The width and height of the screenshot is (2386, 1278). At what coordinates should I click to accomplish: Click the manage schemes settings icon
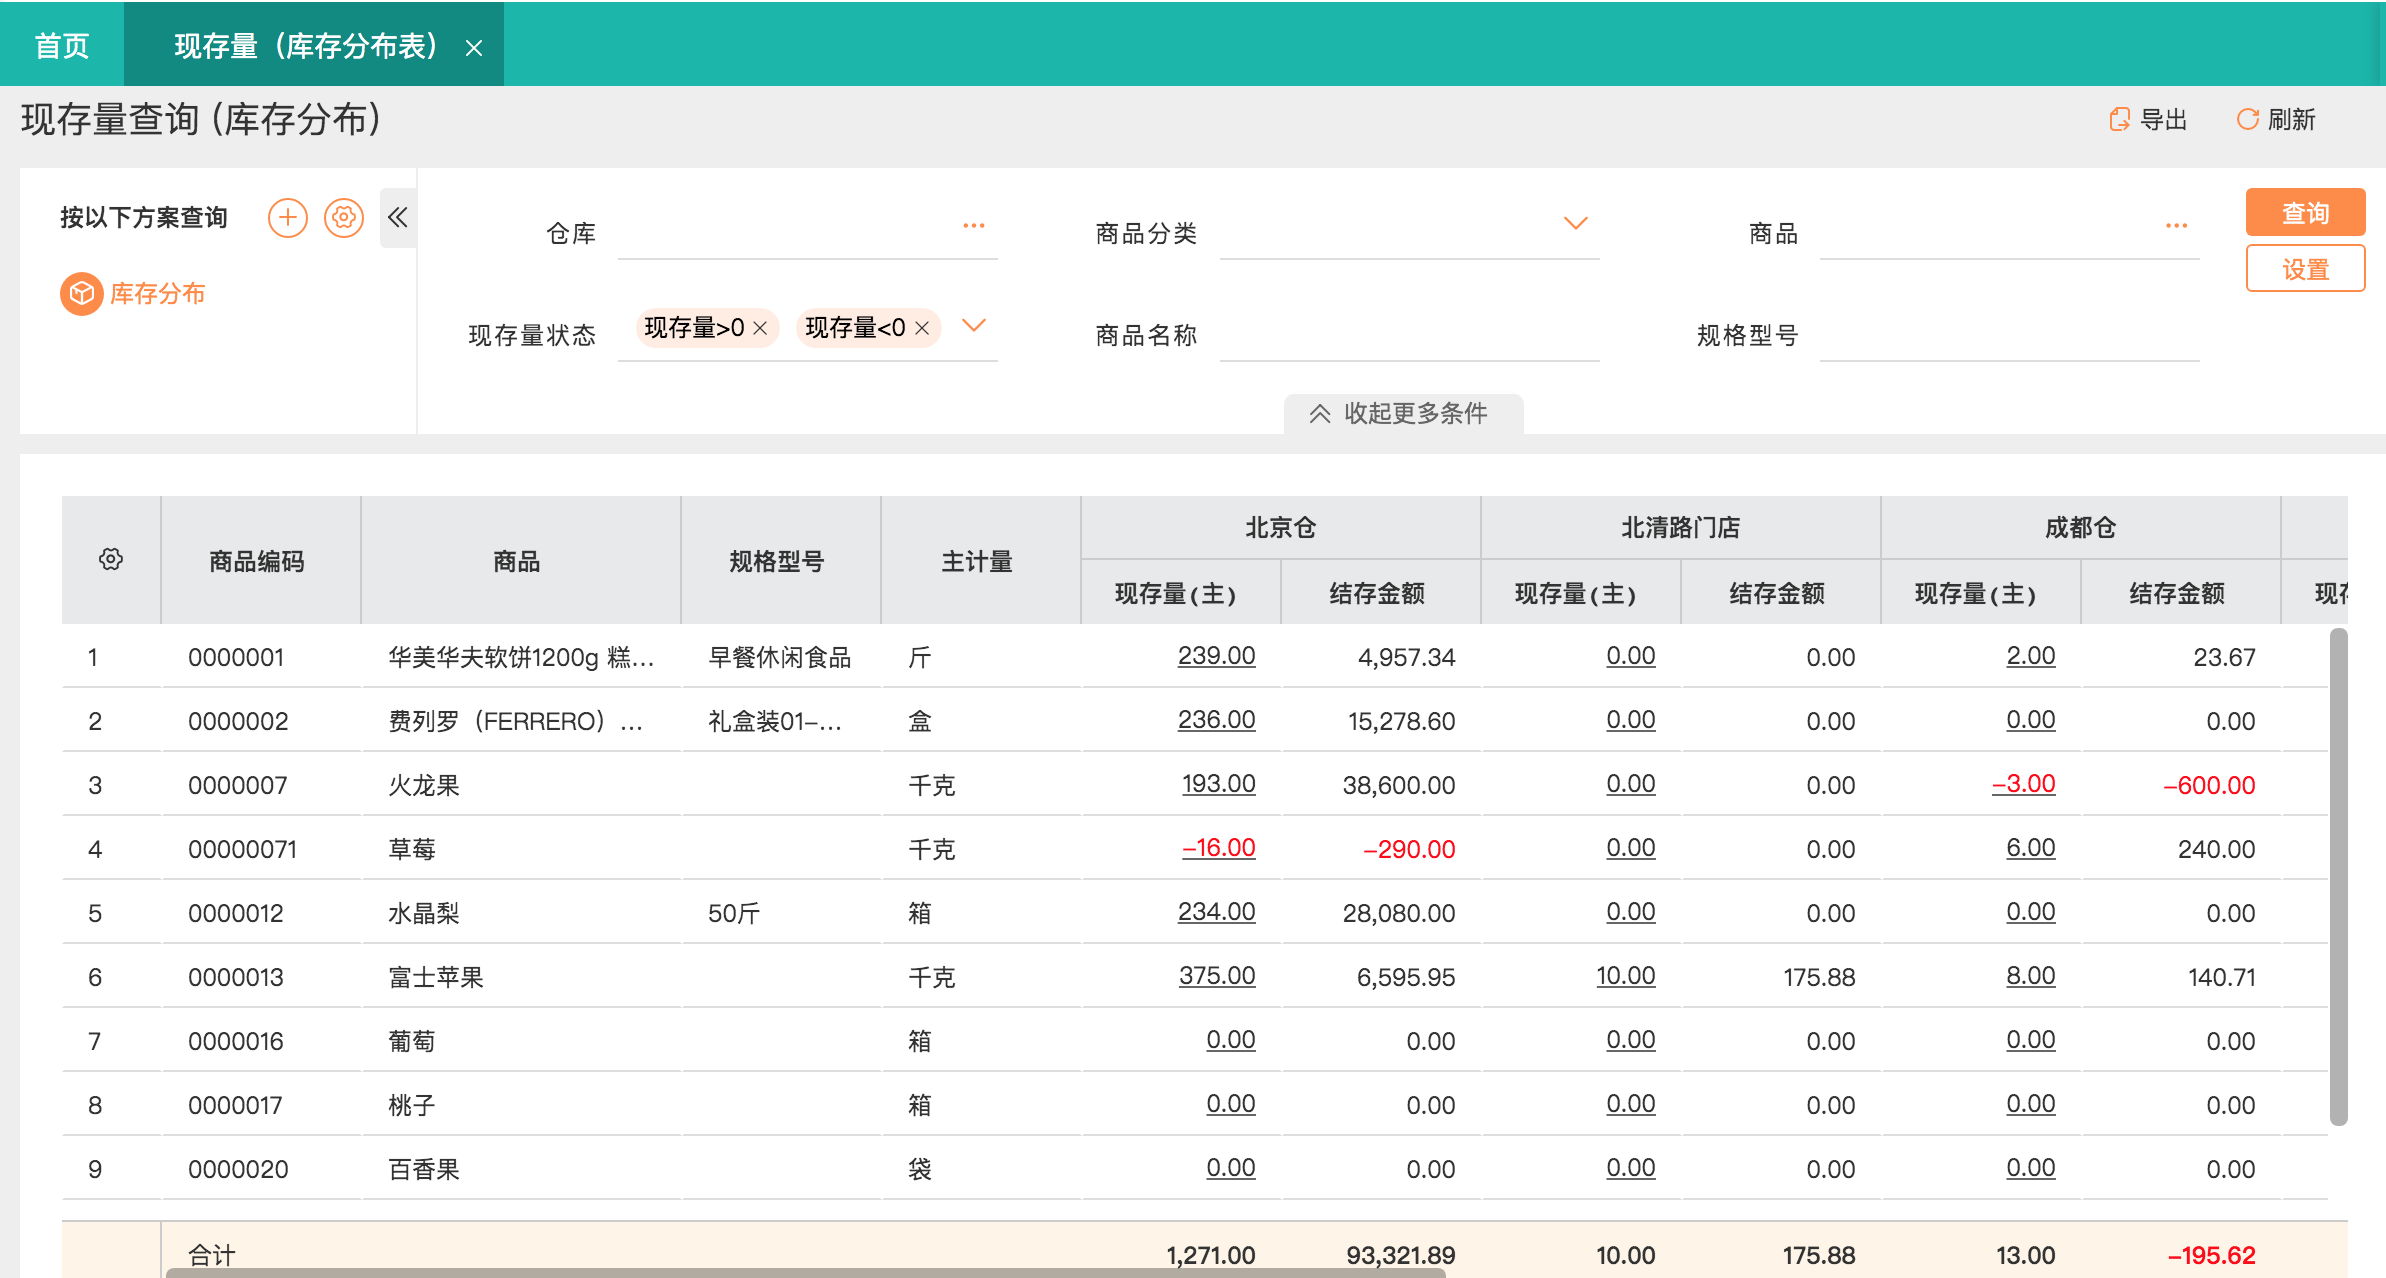point(342,218)
